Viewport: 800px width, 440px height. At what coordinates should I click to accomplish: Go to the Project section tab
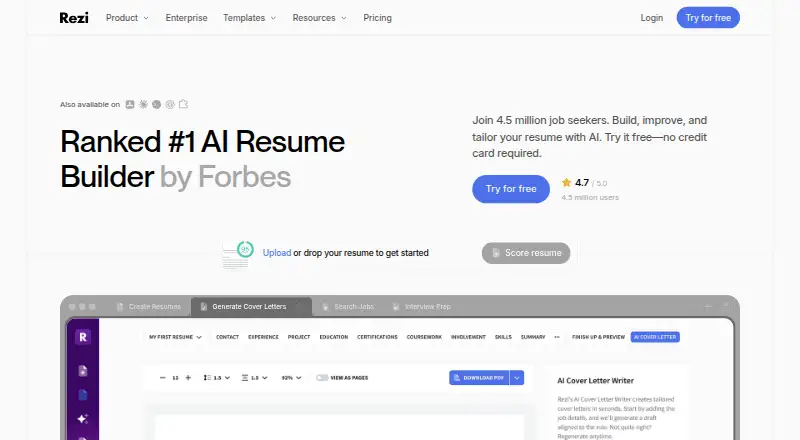(299, 337)
